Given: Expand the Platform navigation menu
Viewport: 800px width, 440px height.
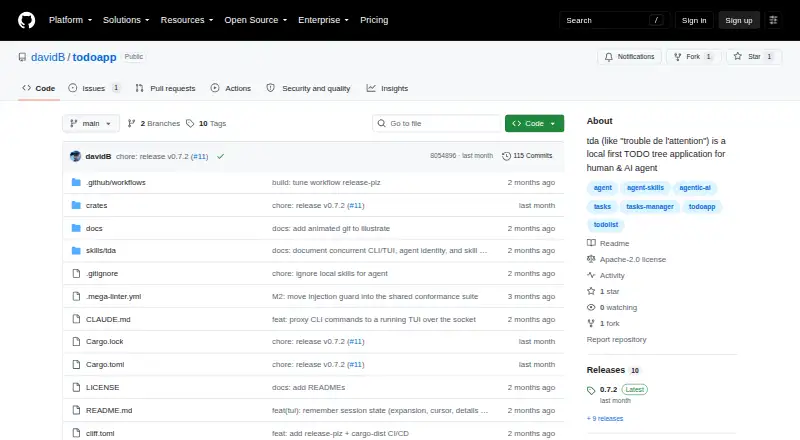Looking at the screenshot, I should tap(70, 20).
